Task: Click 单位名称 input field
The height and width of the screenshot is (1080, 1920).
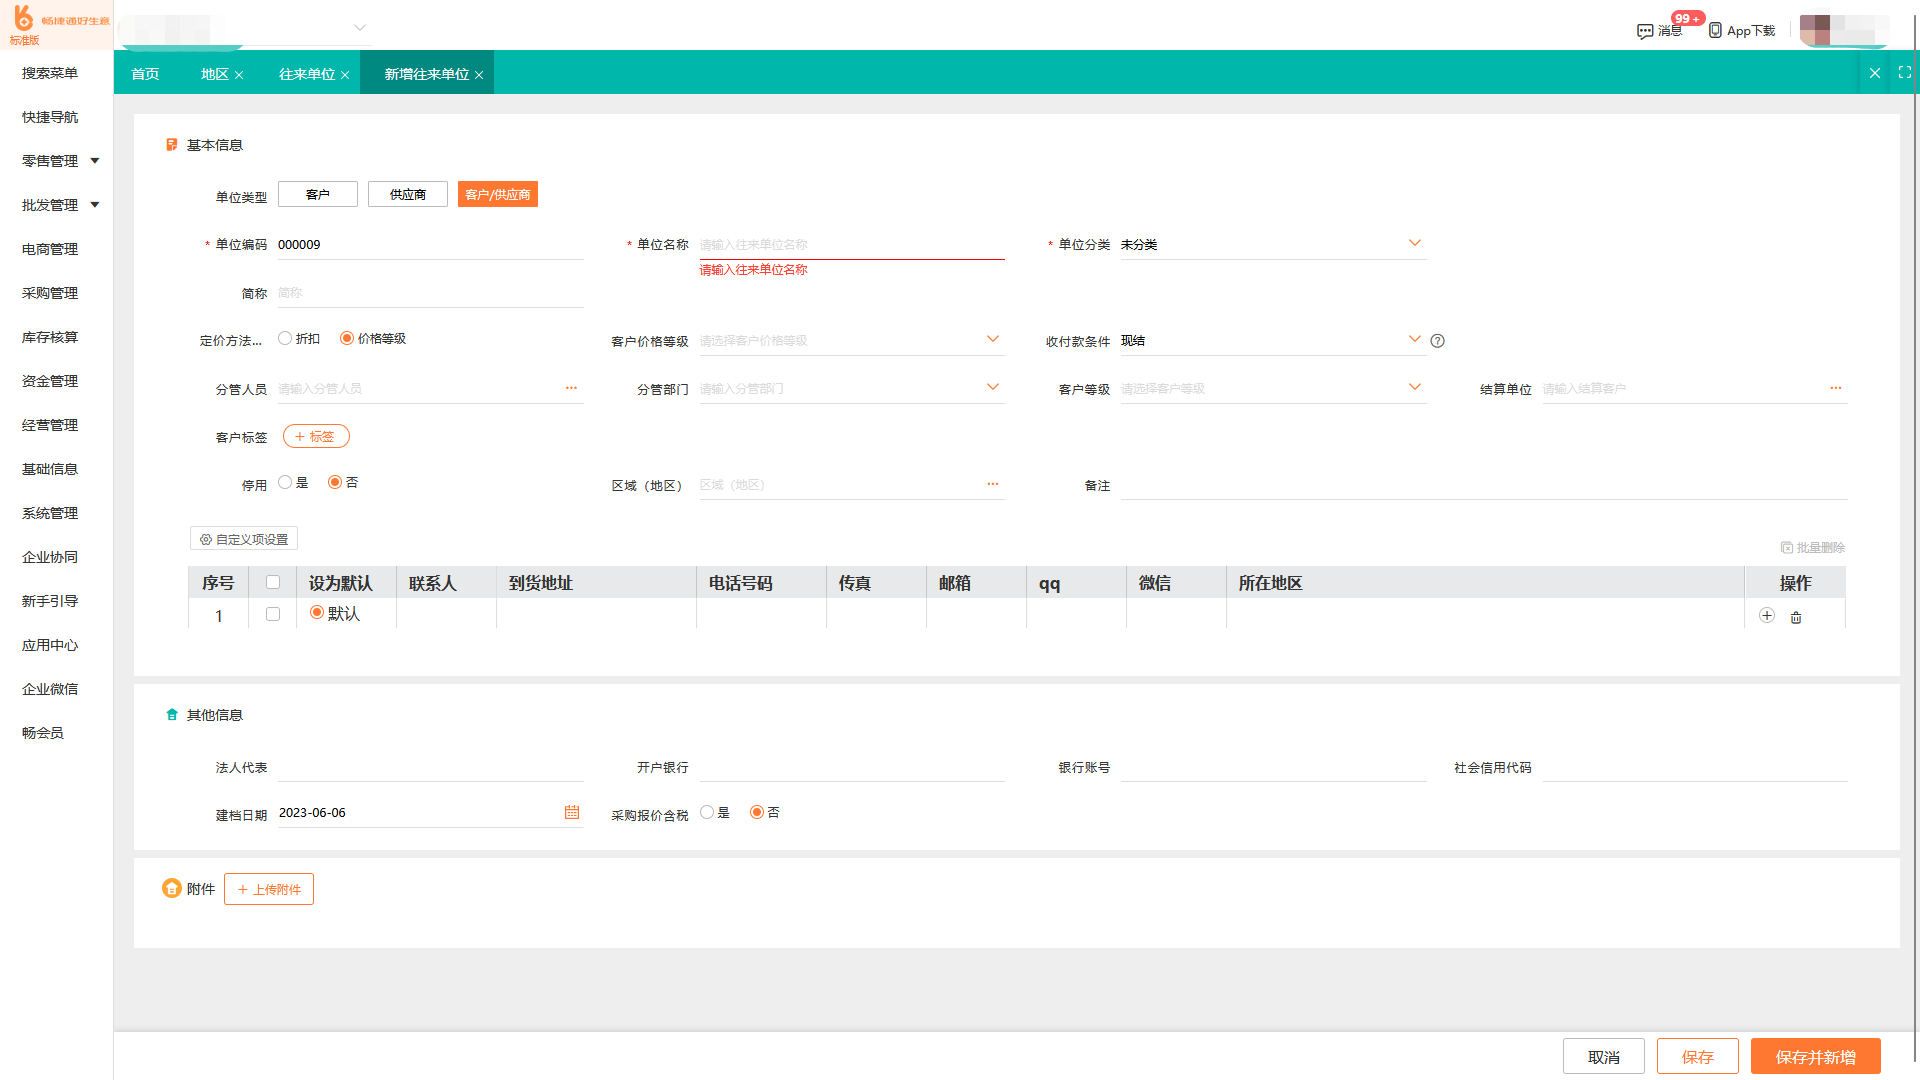Action: [849, 243]
